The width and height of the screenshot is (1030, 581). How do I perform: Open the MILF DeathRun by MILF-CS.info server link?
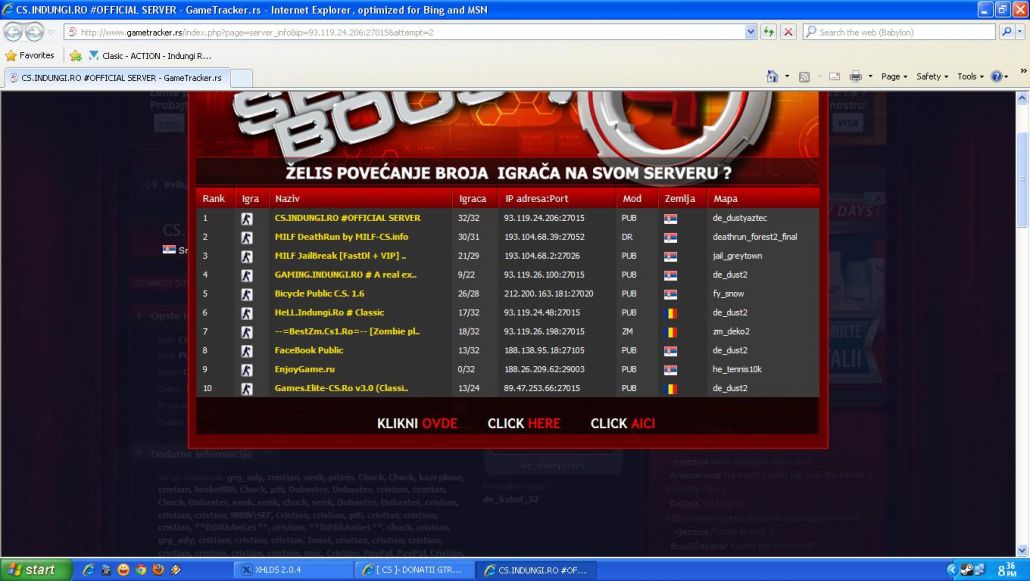pos(341,237)
